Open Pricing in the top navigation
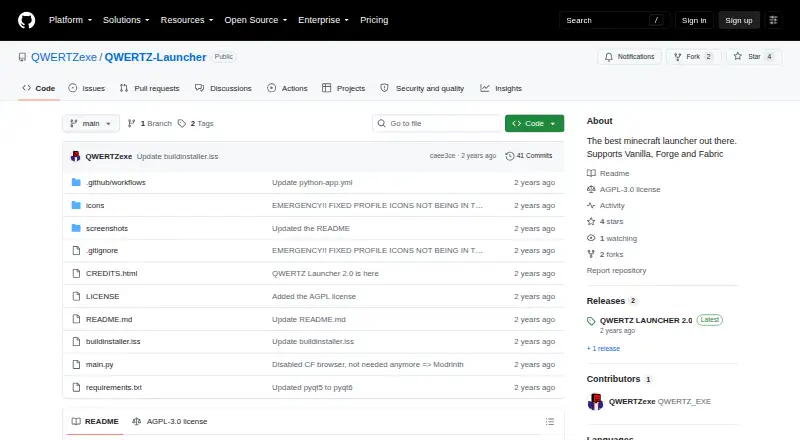 pos(374,20)
